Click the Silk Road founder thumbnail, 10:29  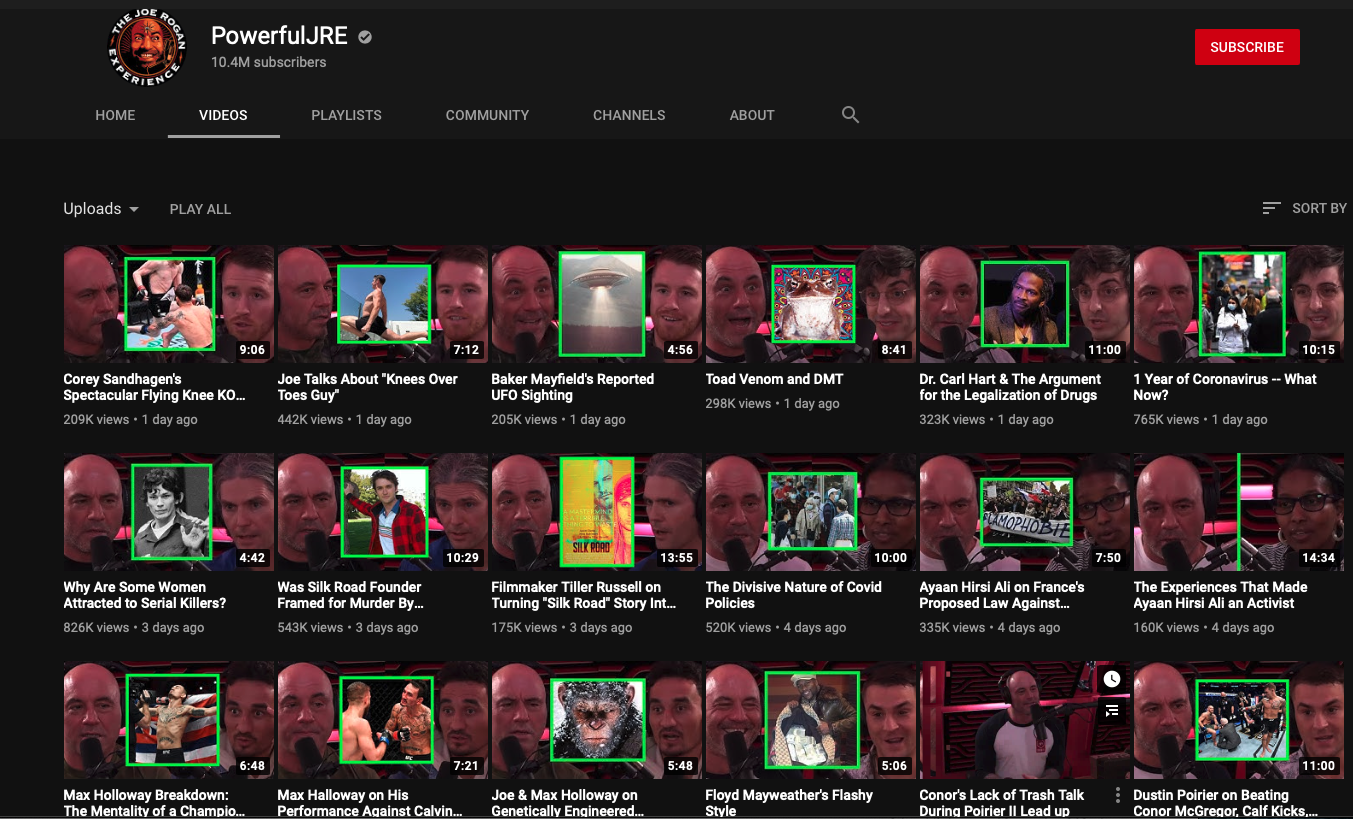tap(382, 512)
